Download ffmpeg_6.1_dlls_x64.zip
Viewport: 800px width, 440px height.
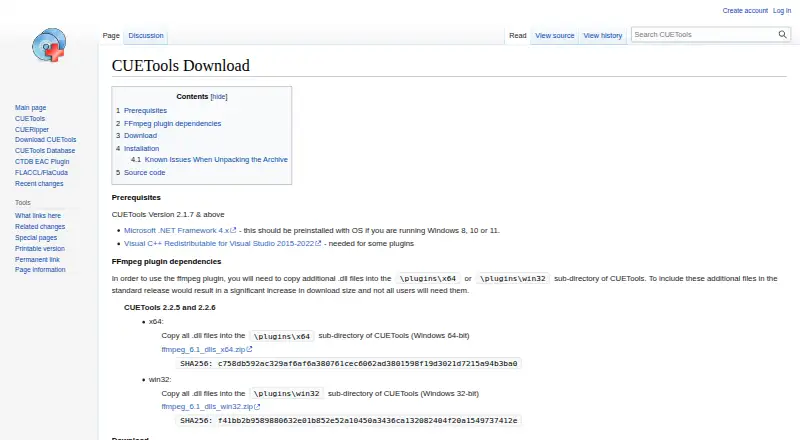tap(203, 349)
